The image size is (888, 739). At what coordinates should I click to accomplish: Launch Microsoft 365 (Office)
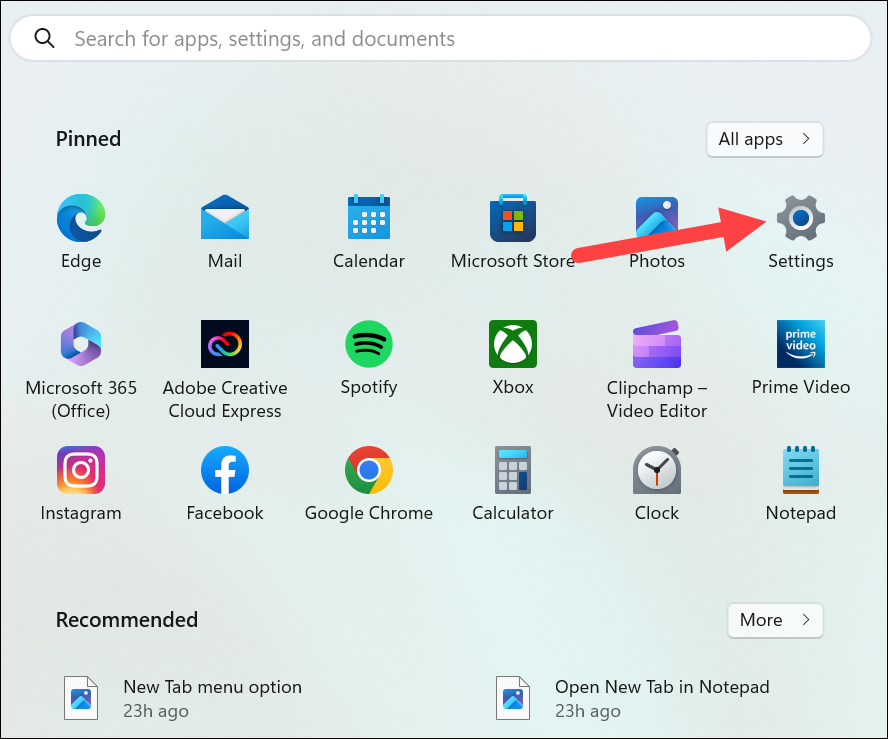[81, 344]
